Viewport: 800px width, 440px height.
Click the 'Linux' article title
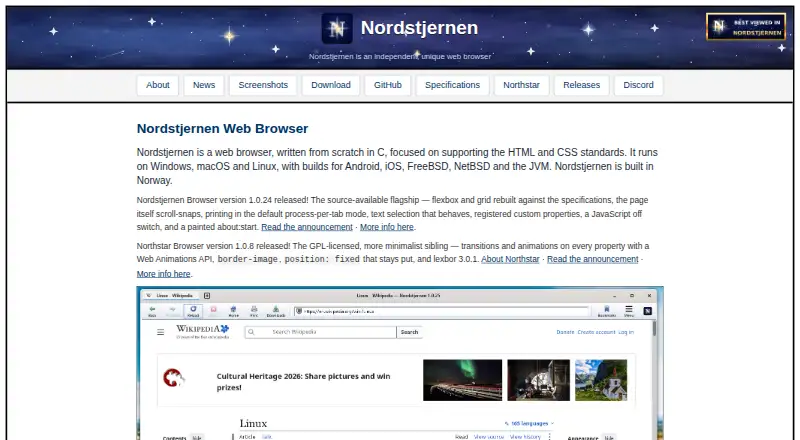click(x=253, y=424)
